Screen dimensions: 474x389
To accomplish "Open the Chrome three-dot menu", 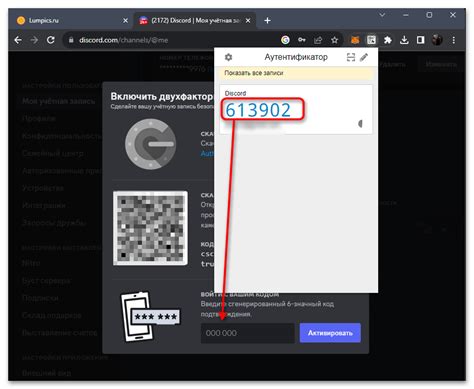I will pos(454,40).
